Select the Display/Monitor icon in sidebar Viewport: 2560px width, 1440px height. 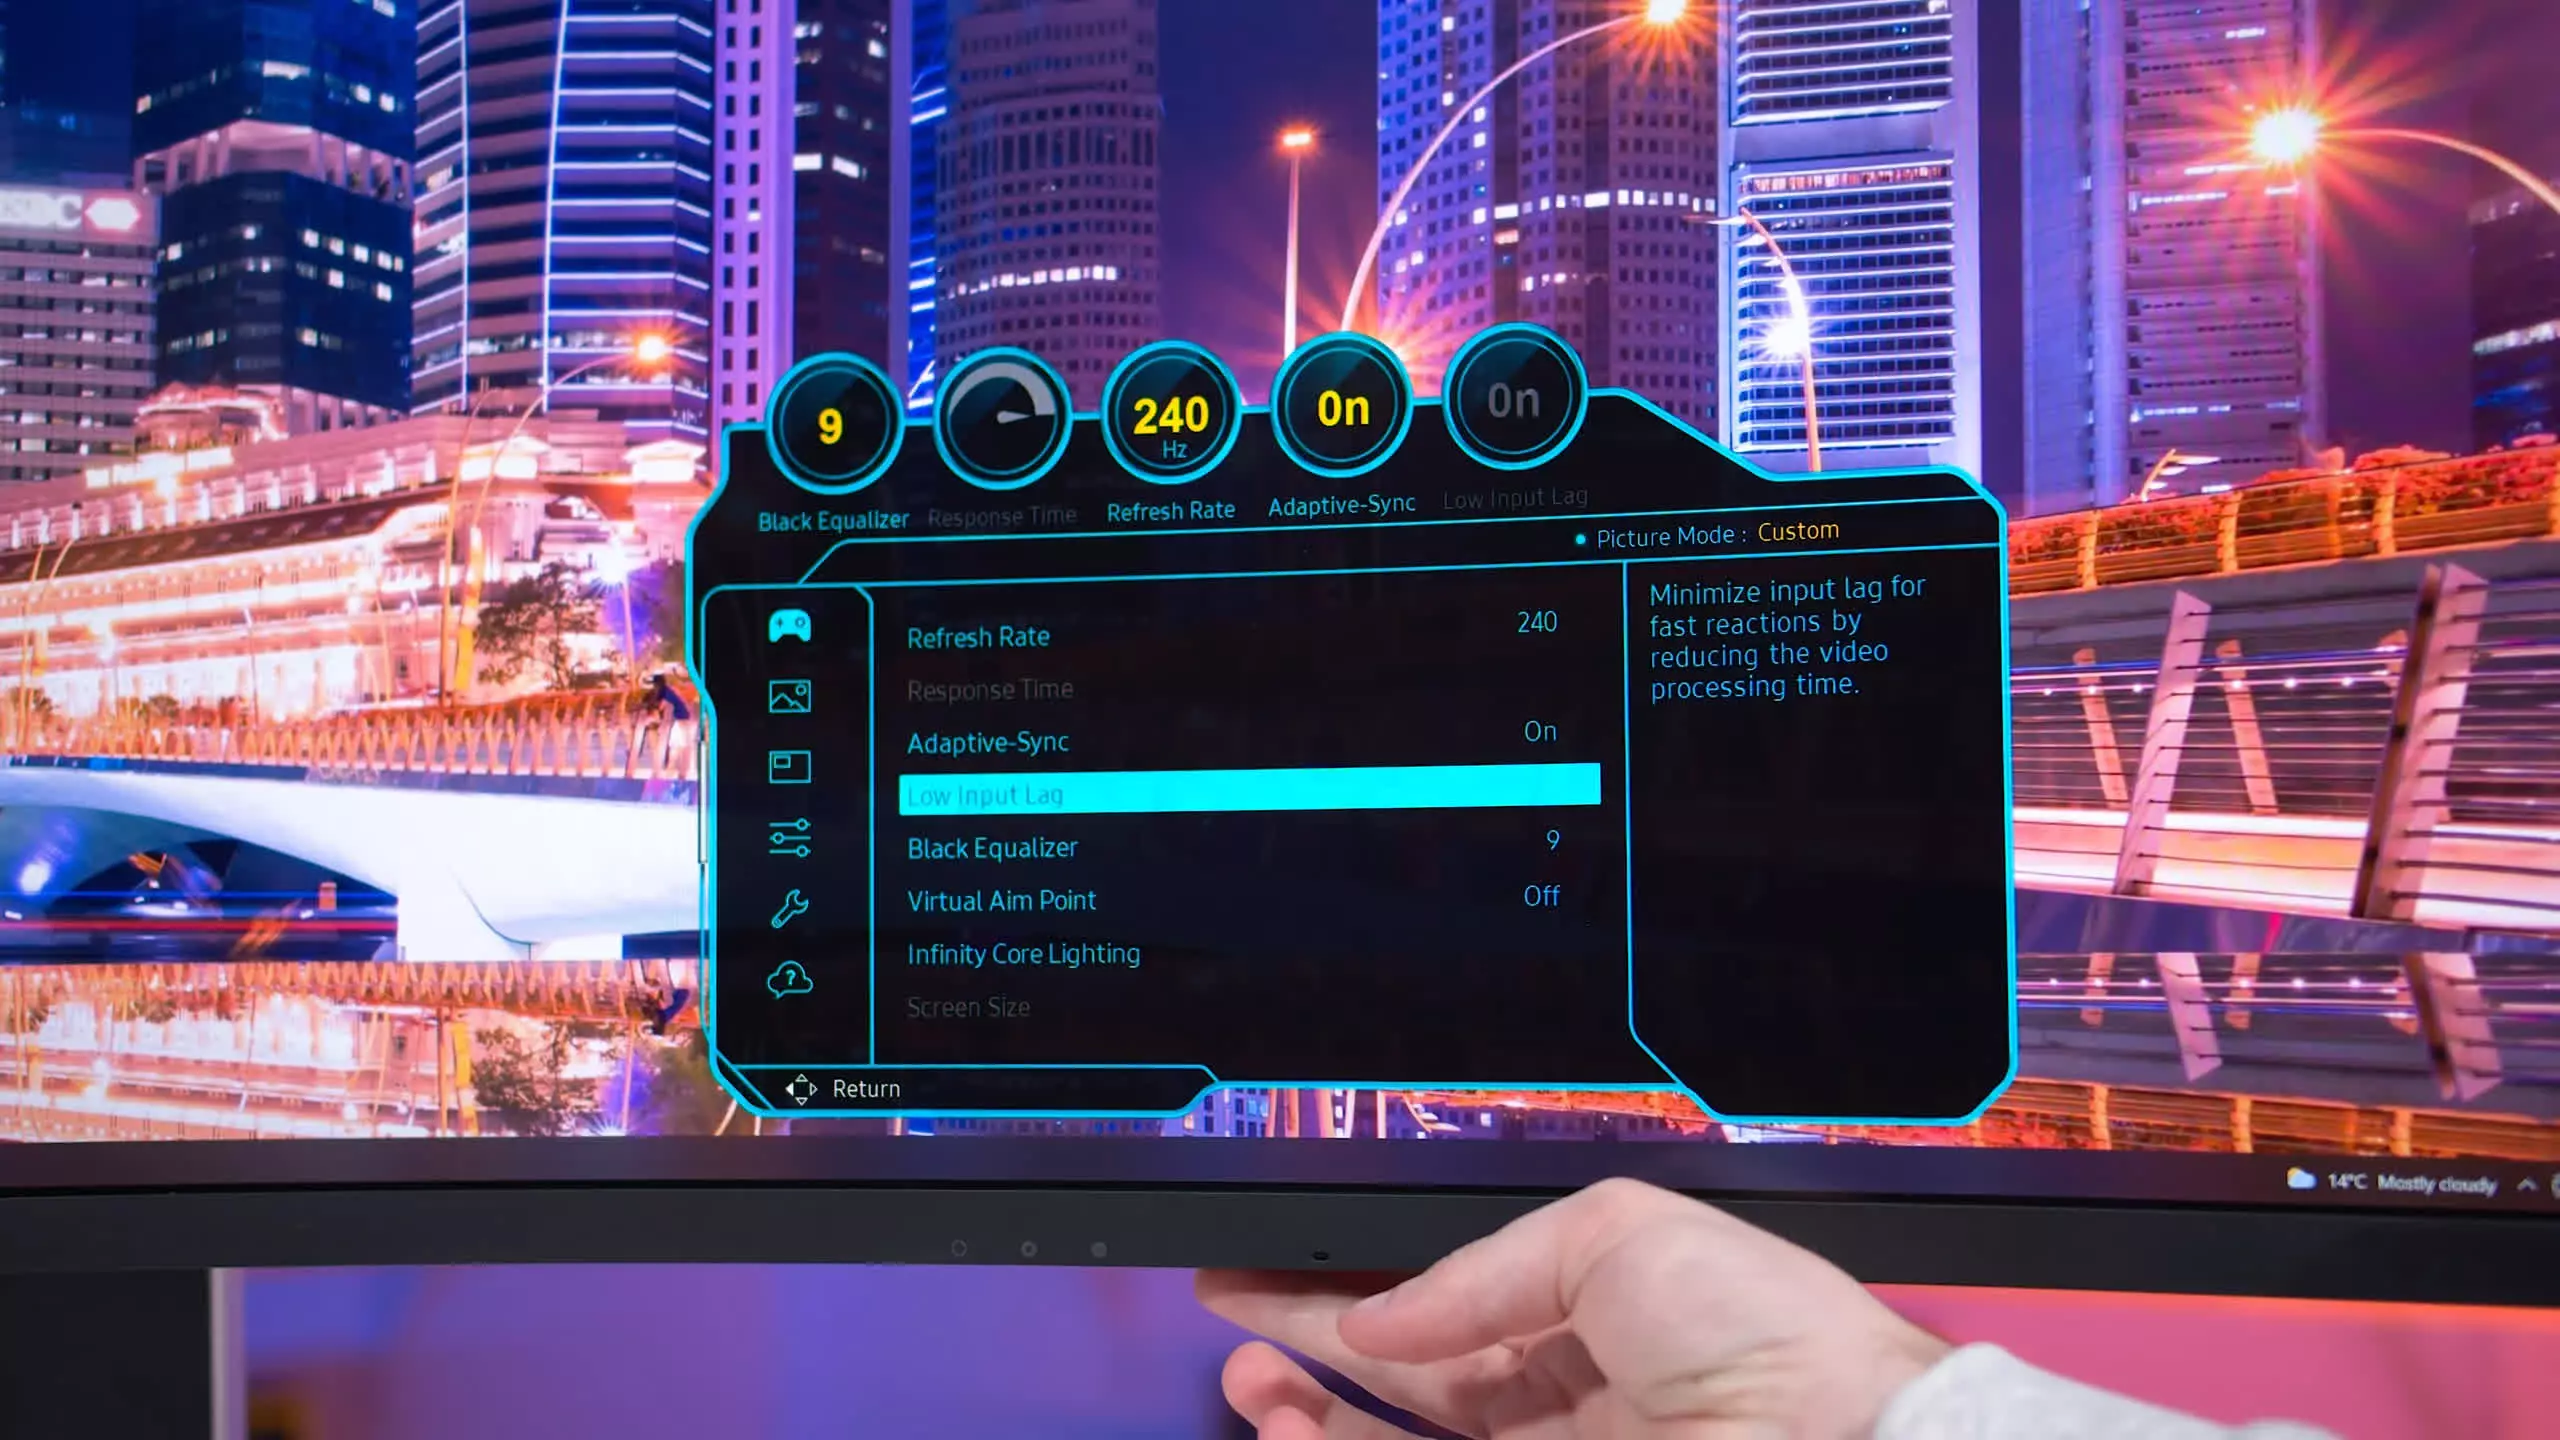coord(788,767)
